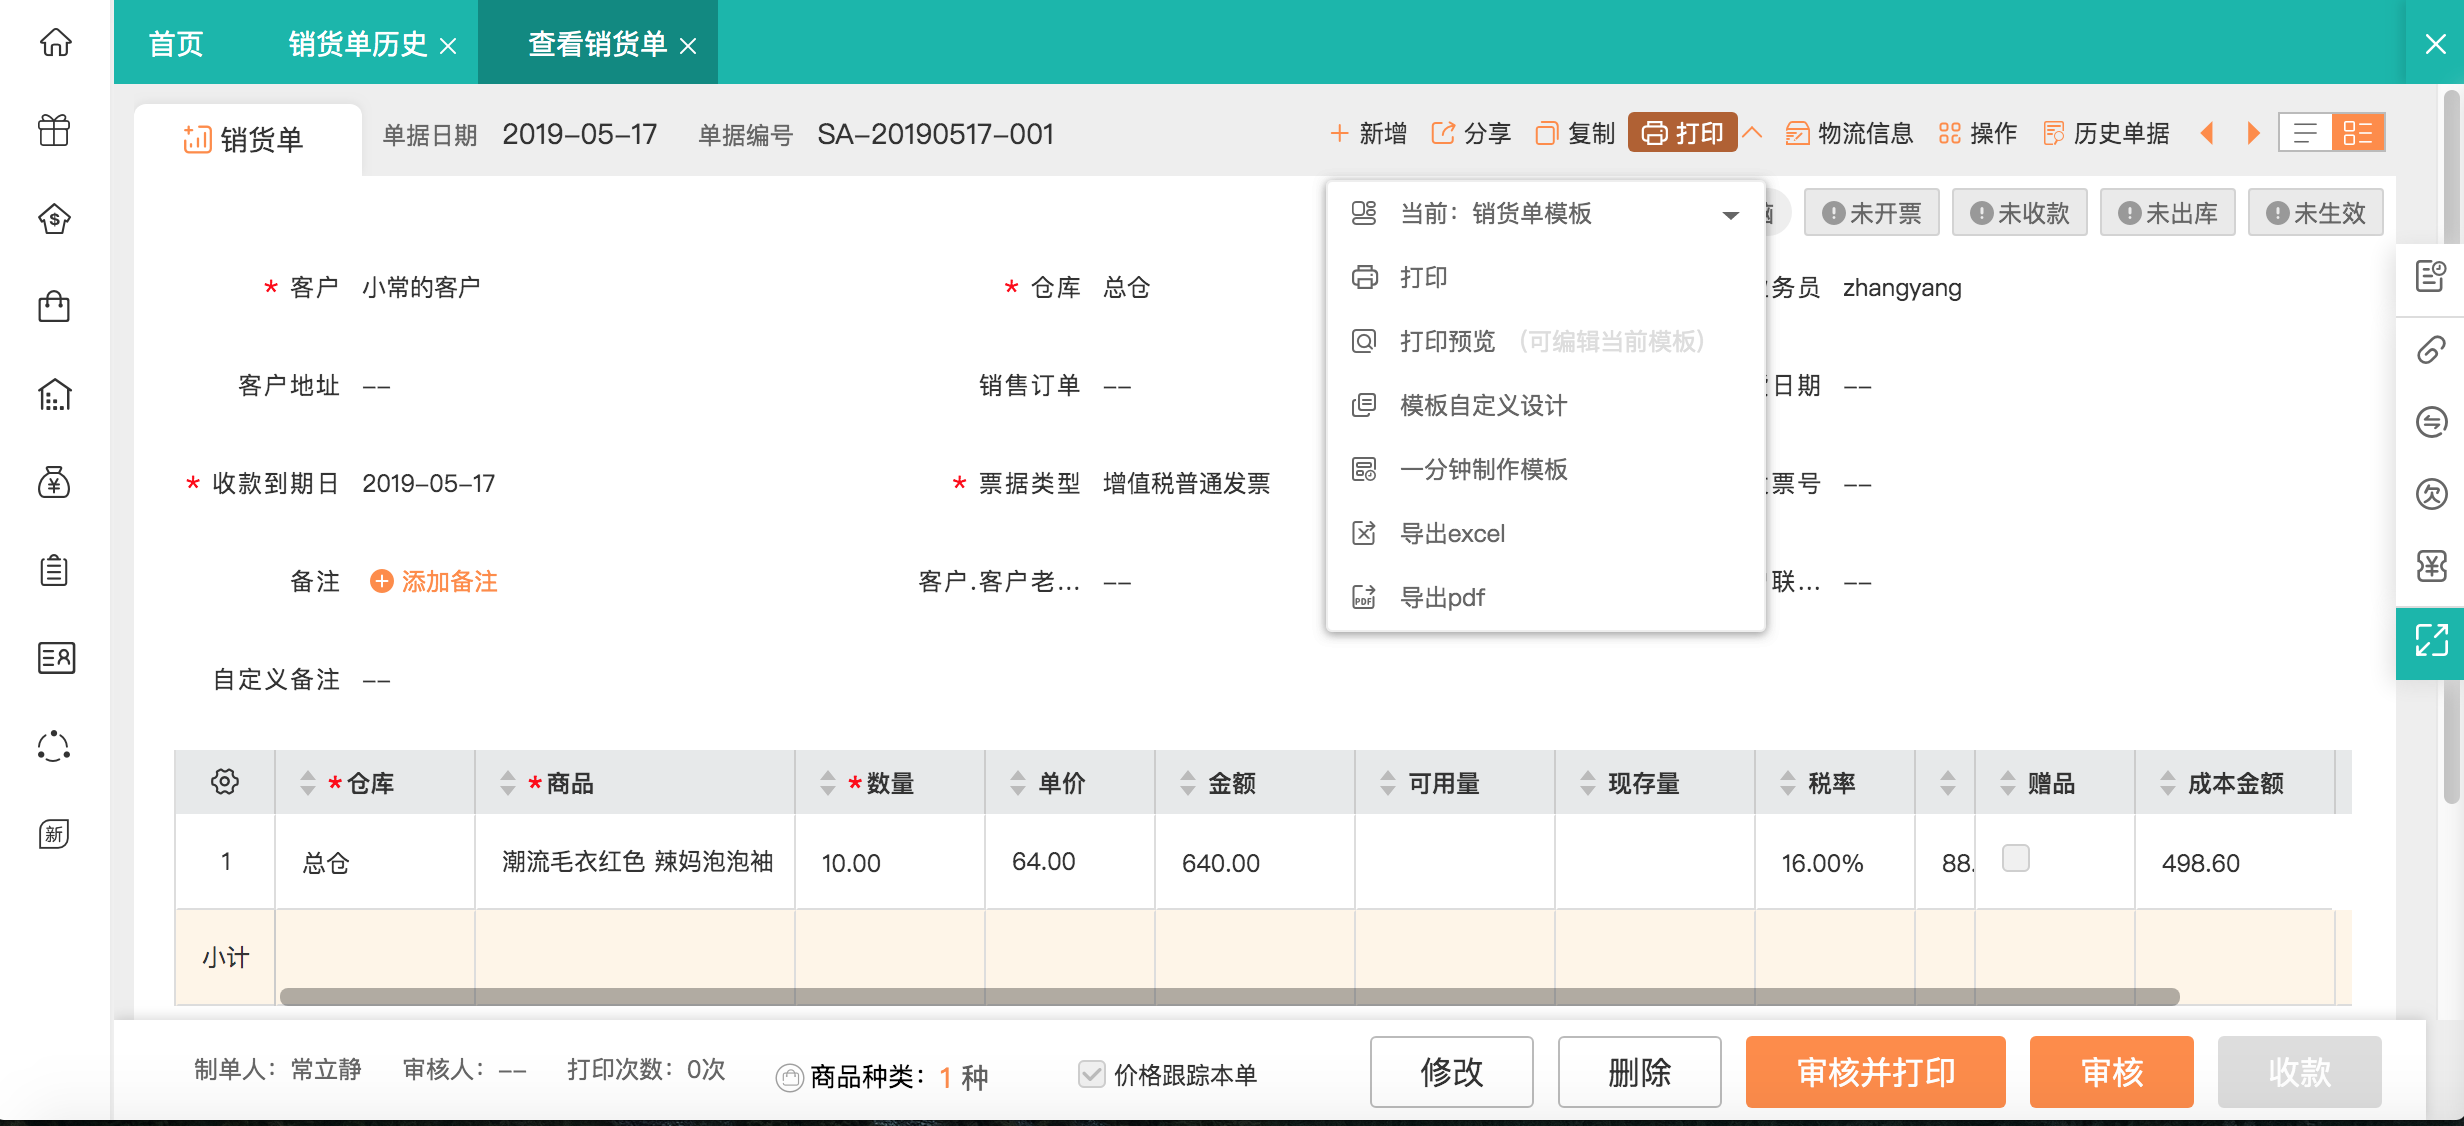The image size is (2464, 1126).
Task: Select 模板自定义设计 from menu
Action: click(x=1477, y=405)
